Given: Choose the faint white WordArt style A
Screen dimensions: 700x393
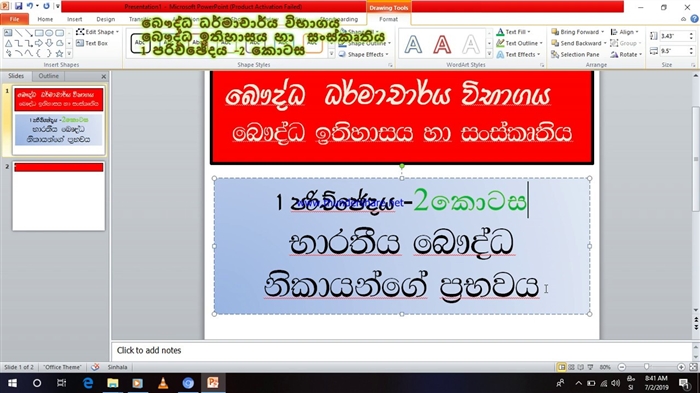Looking at the screenshot, I should [x=471, y=44].
